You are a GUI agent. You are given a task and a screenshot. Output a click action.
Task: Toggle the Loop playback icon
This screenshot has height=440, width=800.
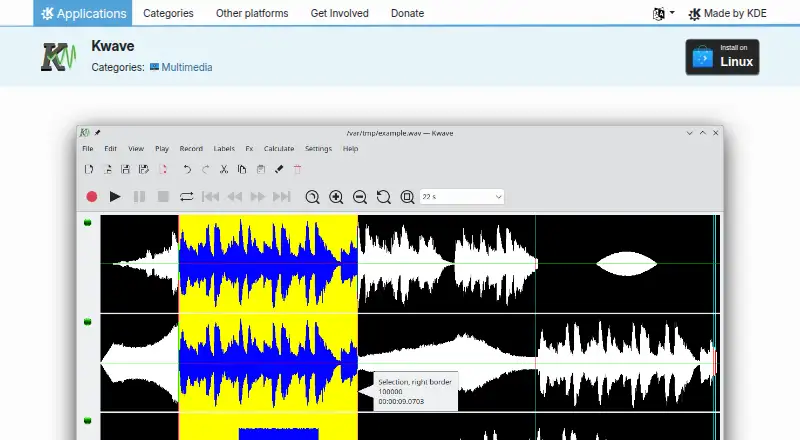(x=187, y=197)
